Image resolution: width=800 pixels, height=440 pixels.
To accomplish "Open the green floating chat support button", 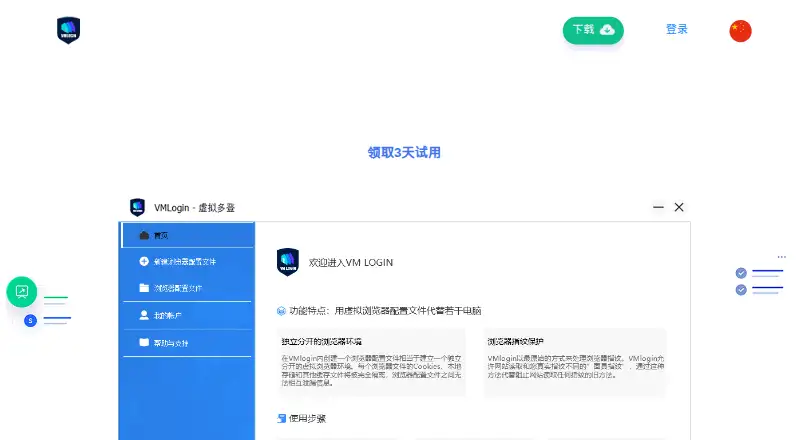I will 21,292.
